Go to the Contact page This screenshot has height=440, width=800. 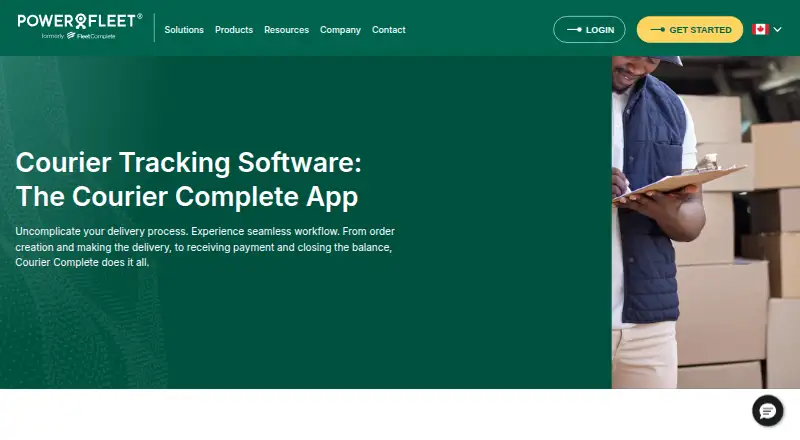coord(389,30)
